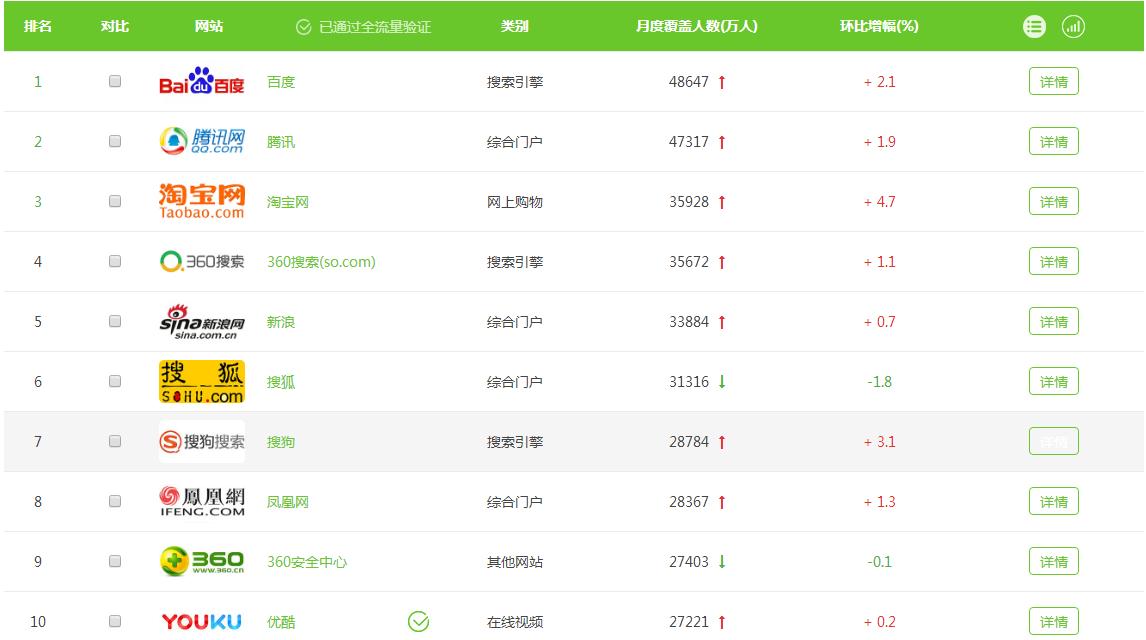Tick the compare checkbox for 淘宝网
Image resolution: width=1146 pixels, height=640 pixels.
[115, 201]
